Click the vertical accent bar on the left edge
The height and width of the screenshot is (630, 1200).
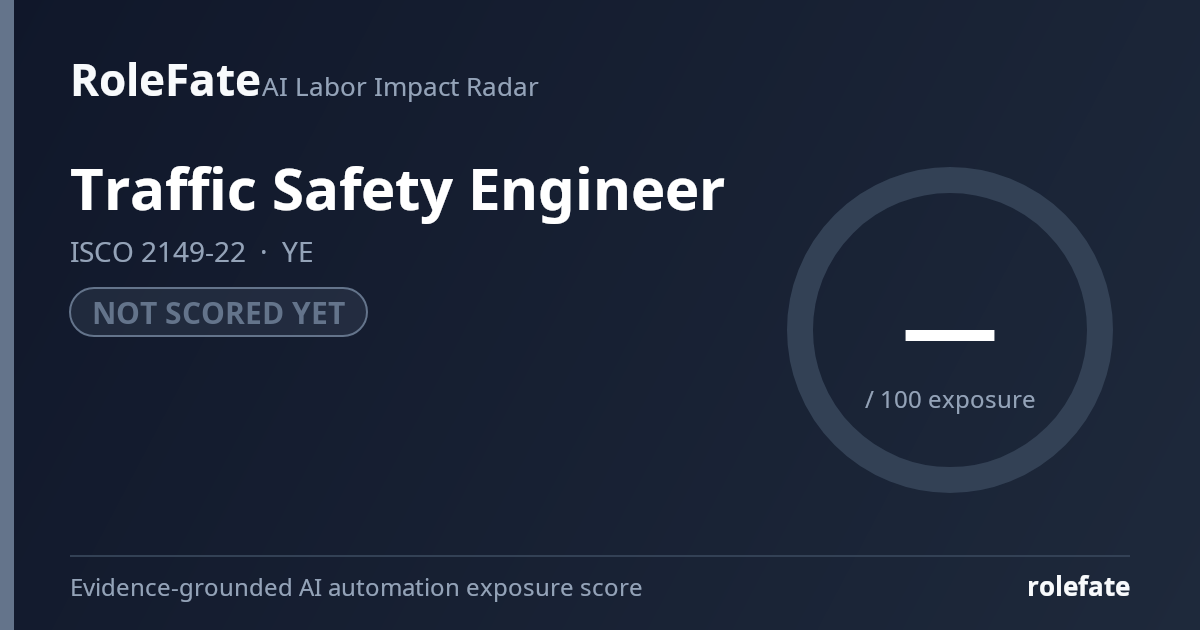[7, 315]
